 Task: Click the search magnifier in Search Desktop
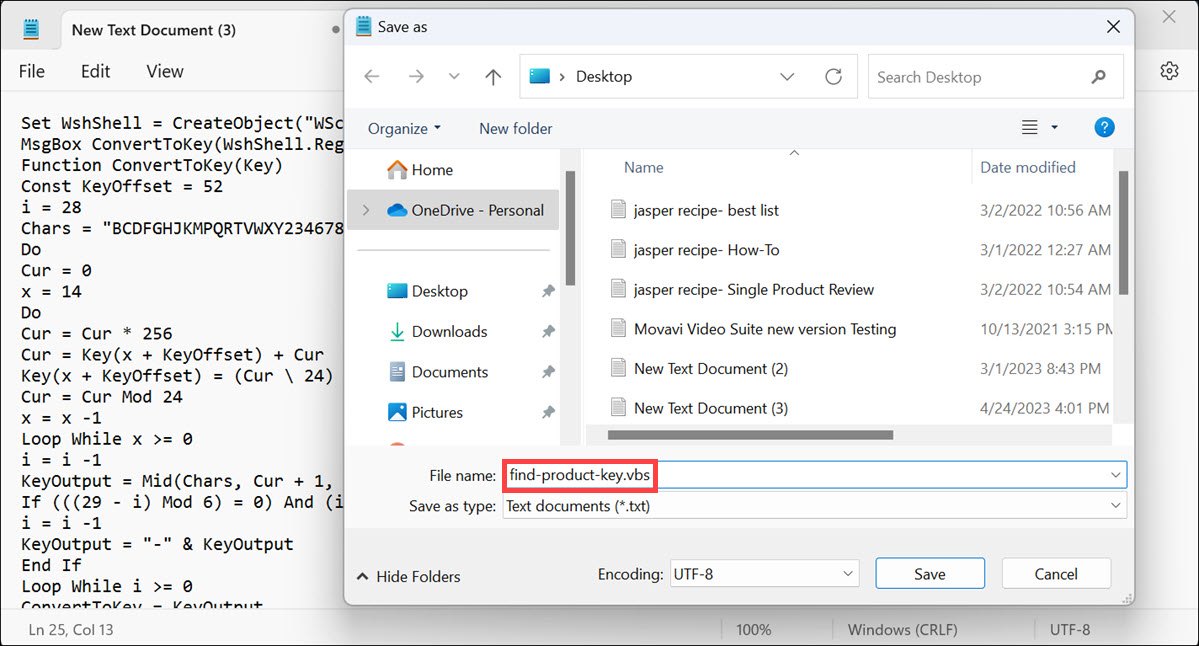(1099, 76)
